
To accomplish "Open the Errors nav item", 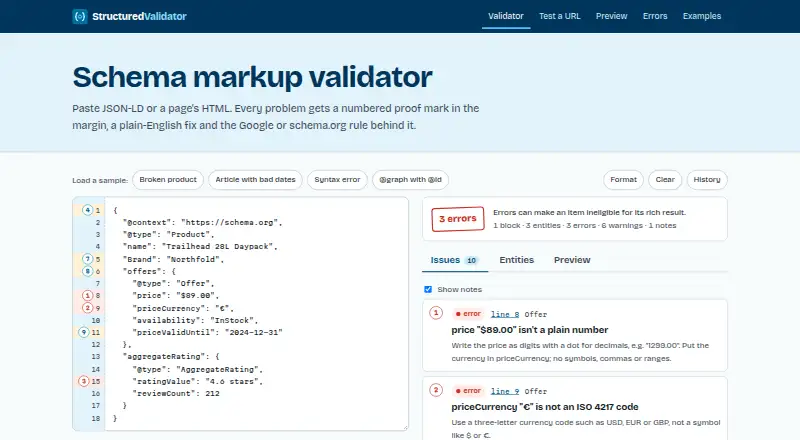I will click(655, 16).
